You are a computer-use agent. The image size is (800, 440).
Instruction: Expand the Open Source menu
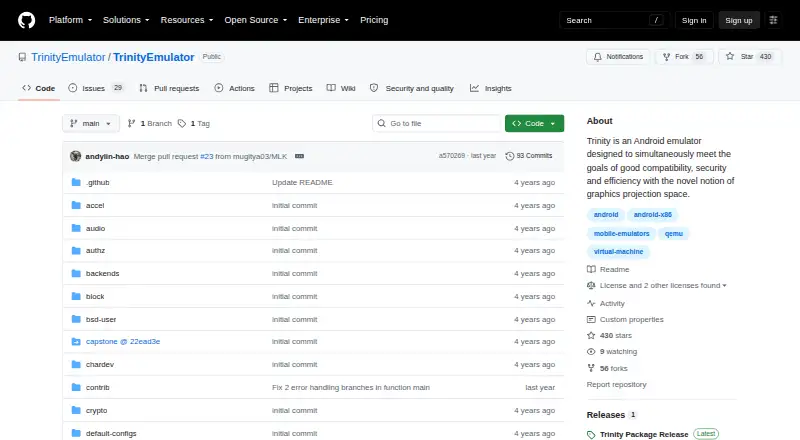click(x=256, y=20)
